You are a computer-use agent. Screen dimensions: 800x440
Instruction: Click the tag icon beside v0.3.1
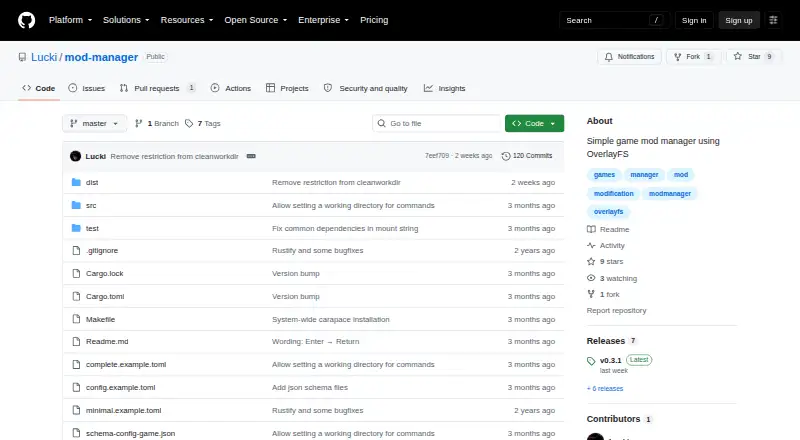(591, 361)
